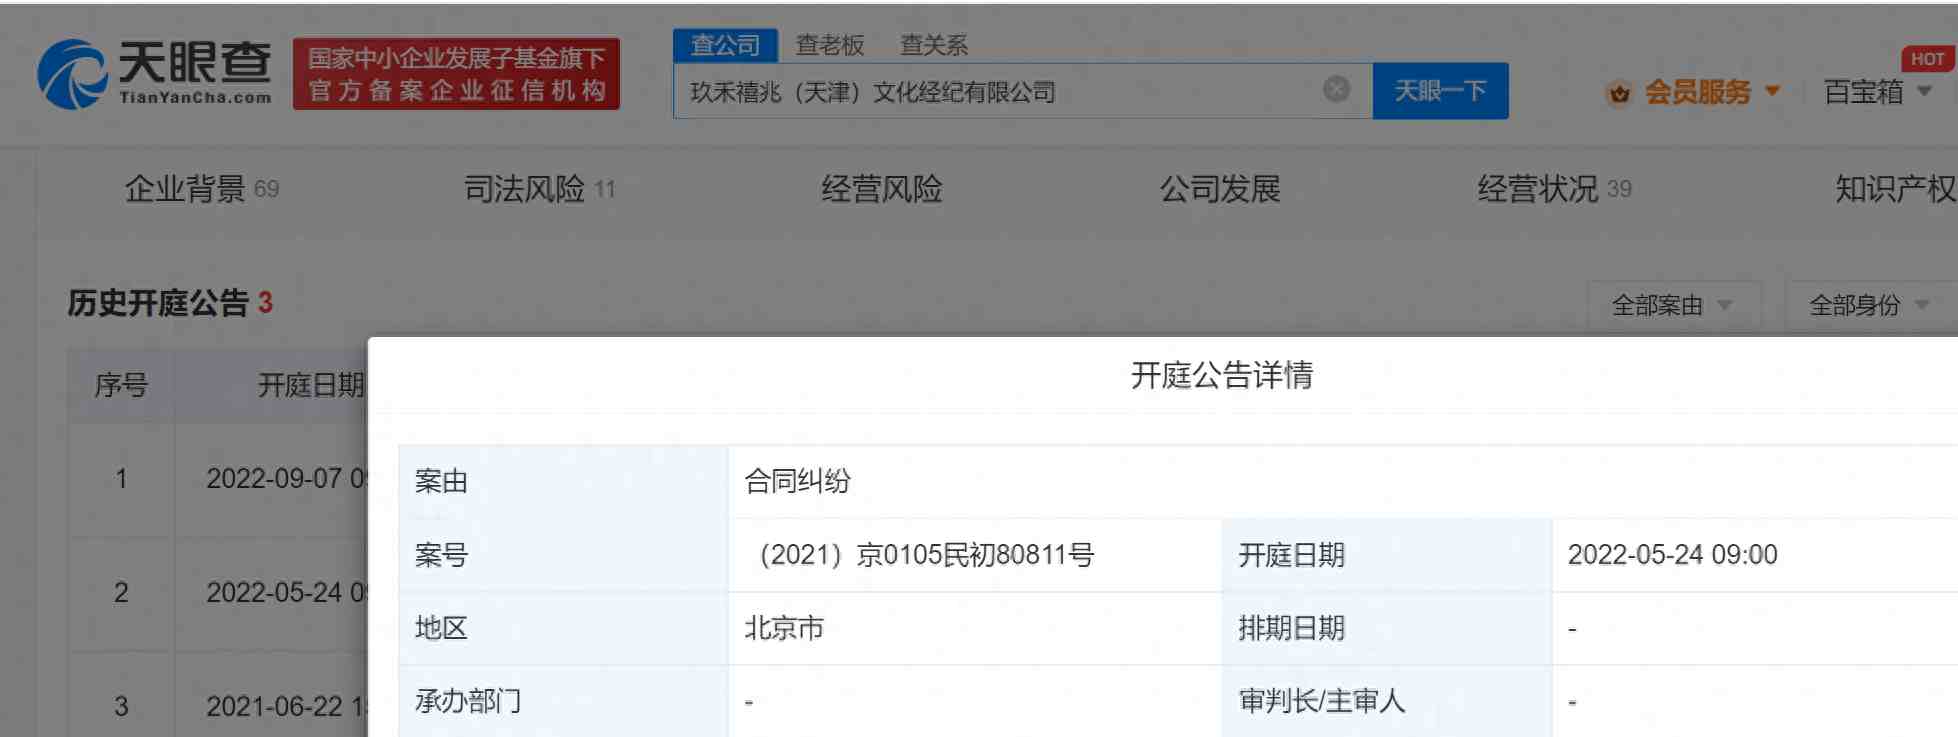The image size is (1958, 737).
Task: Expand the 百宝箱 dropdown
Action: coord(1876,92)
